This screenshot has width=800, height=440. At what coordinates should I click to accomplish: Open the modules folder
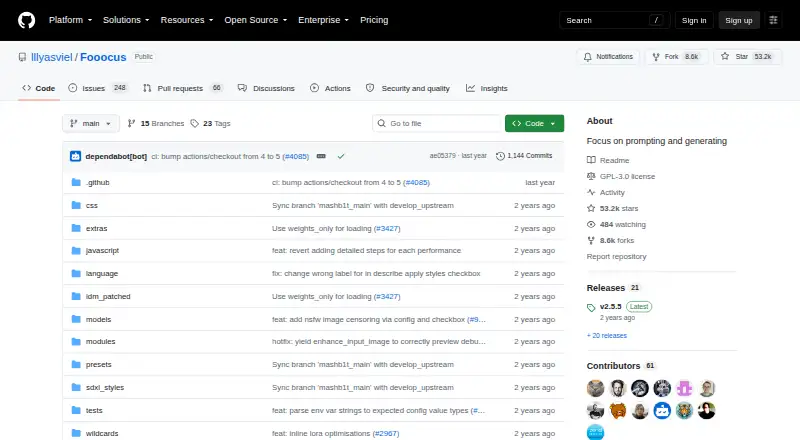pos(101,341)
